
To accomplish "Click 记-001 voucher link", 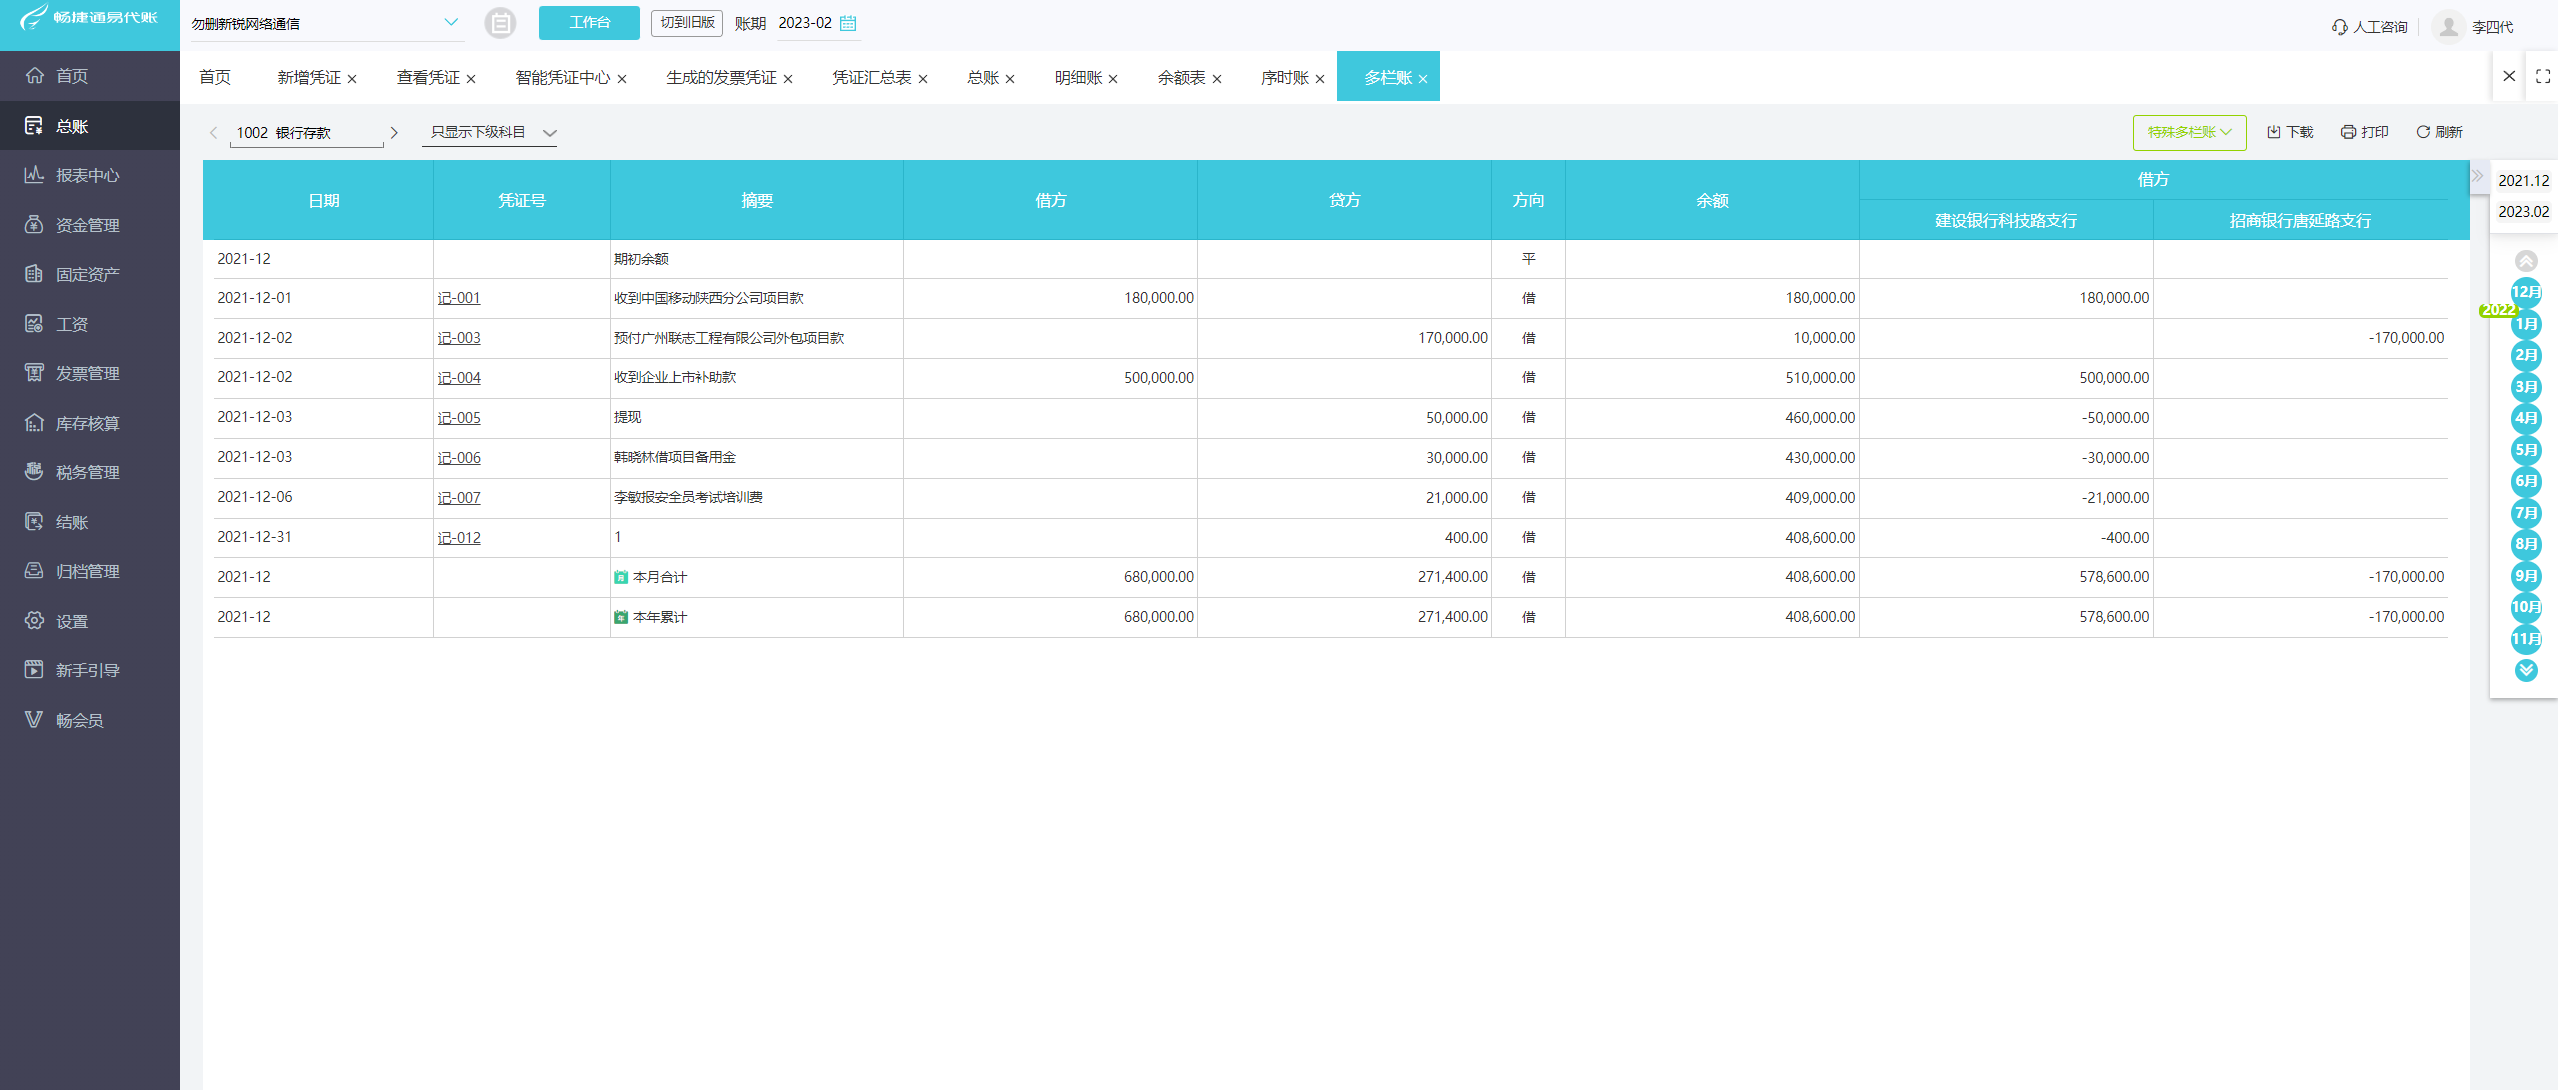I will [457, 297].
